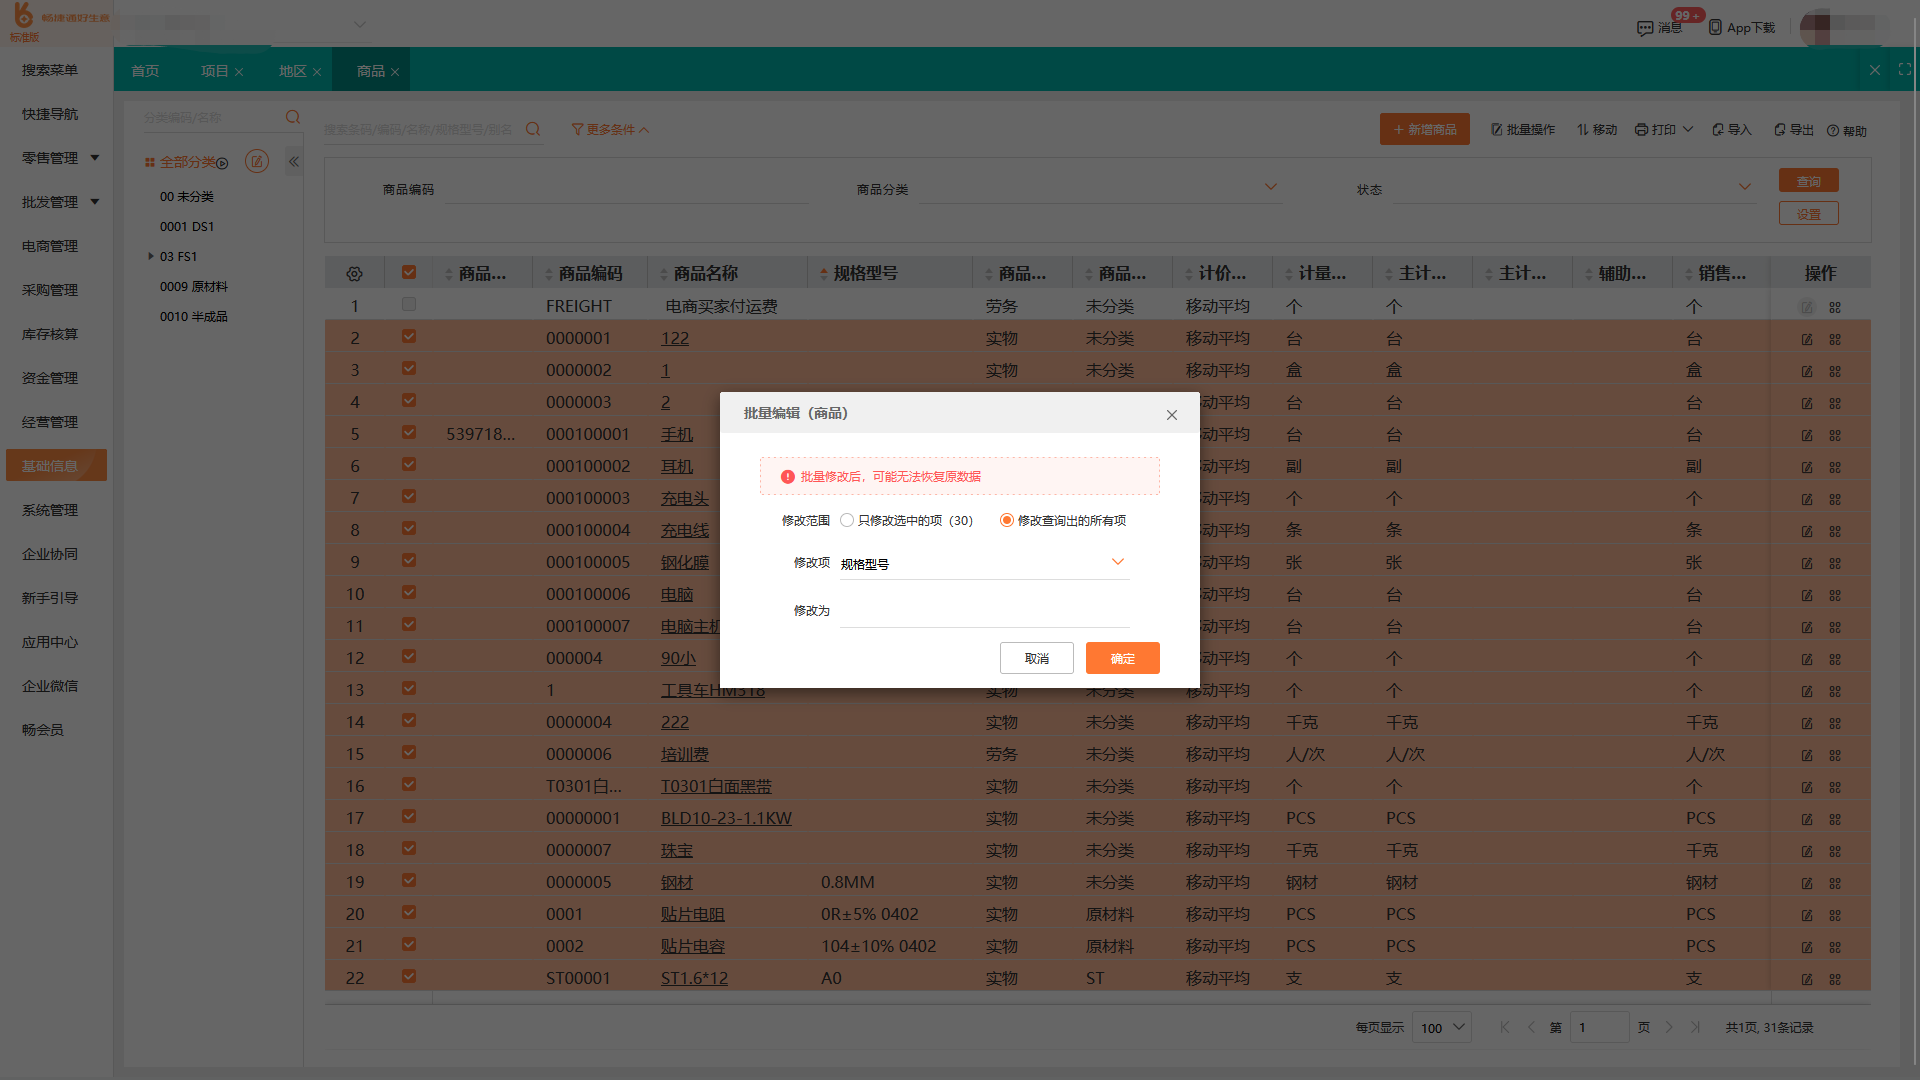Viewport: 1920px width, 1080px height.
Task: Open 商品分类 column filter dropdown
Action: 1270,189
